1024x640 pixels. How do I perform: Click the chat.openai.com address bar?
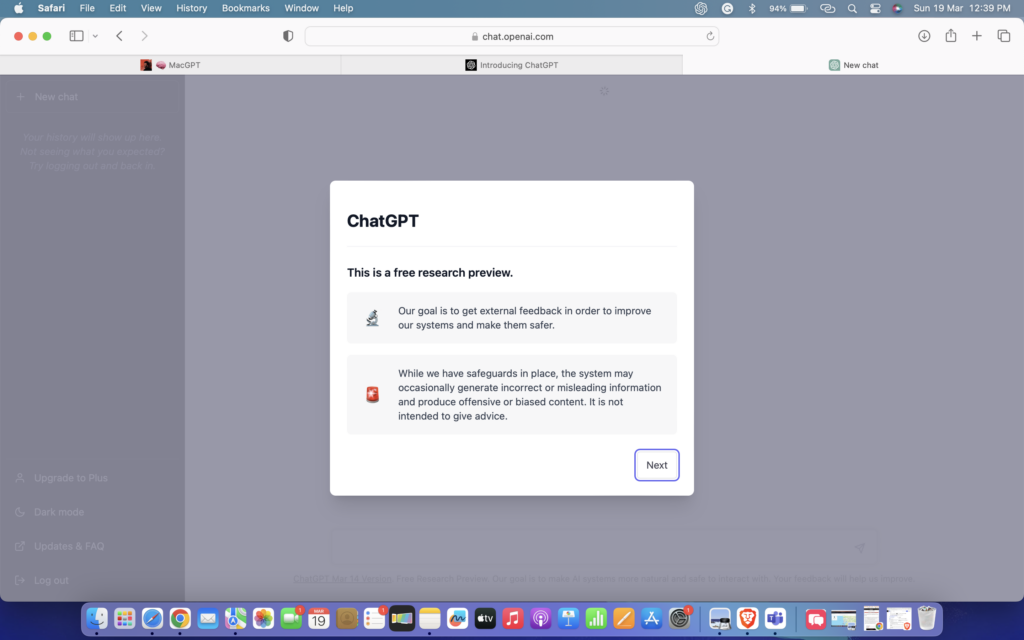pos(512,37)
